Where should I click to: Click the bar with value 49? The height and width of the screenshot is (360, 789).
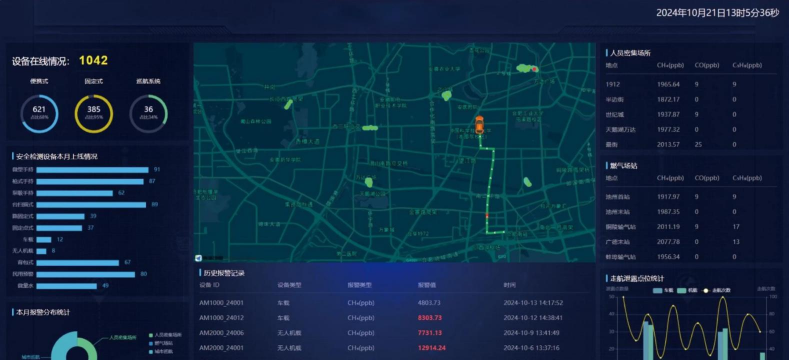point(66,286)
